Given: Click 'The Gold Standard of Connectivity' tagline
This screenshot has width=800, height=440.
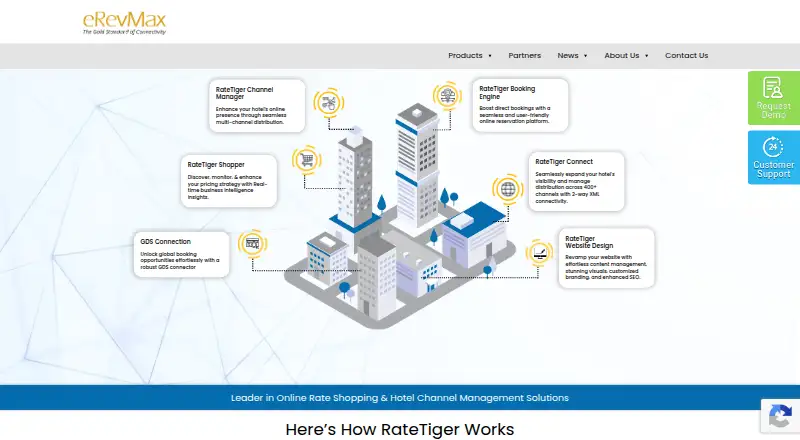Looking at the screenshot, I should pyautogui.click(x=124, y=32).
